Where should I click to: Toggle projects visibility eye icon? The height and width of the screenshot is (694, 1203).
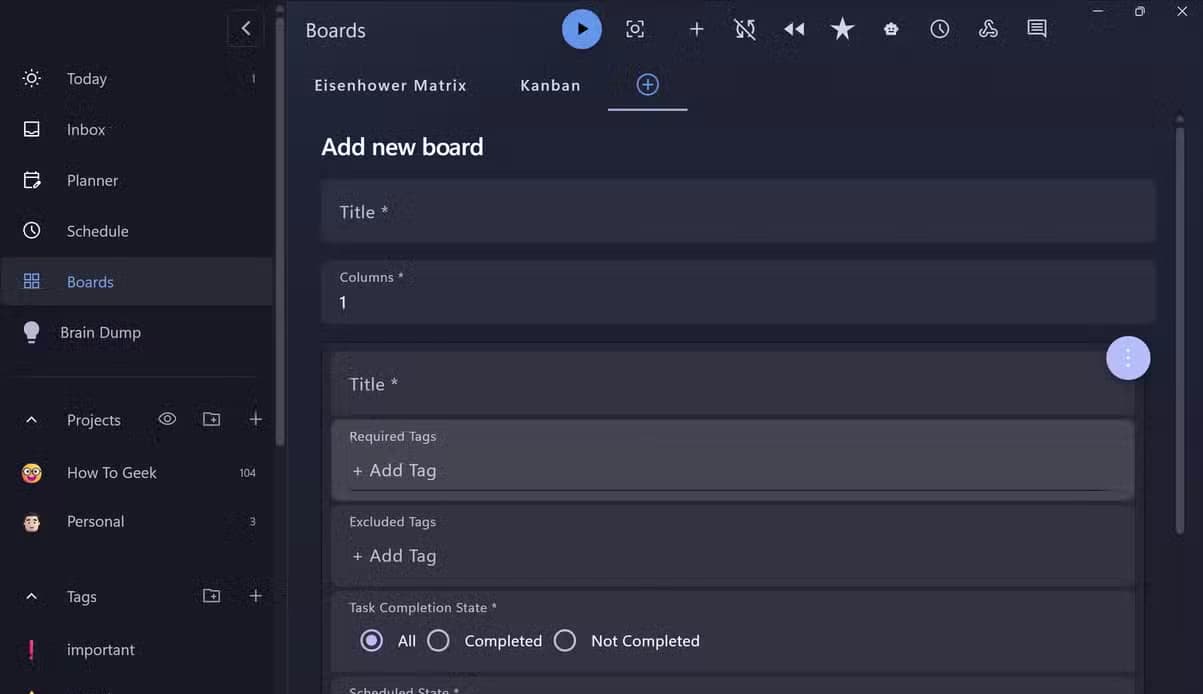167,419
